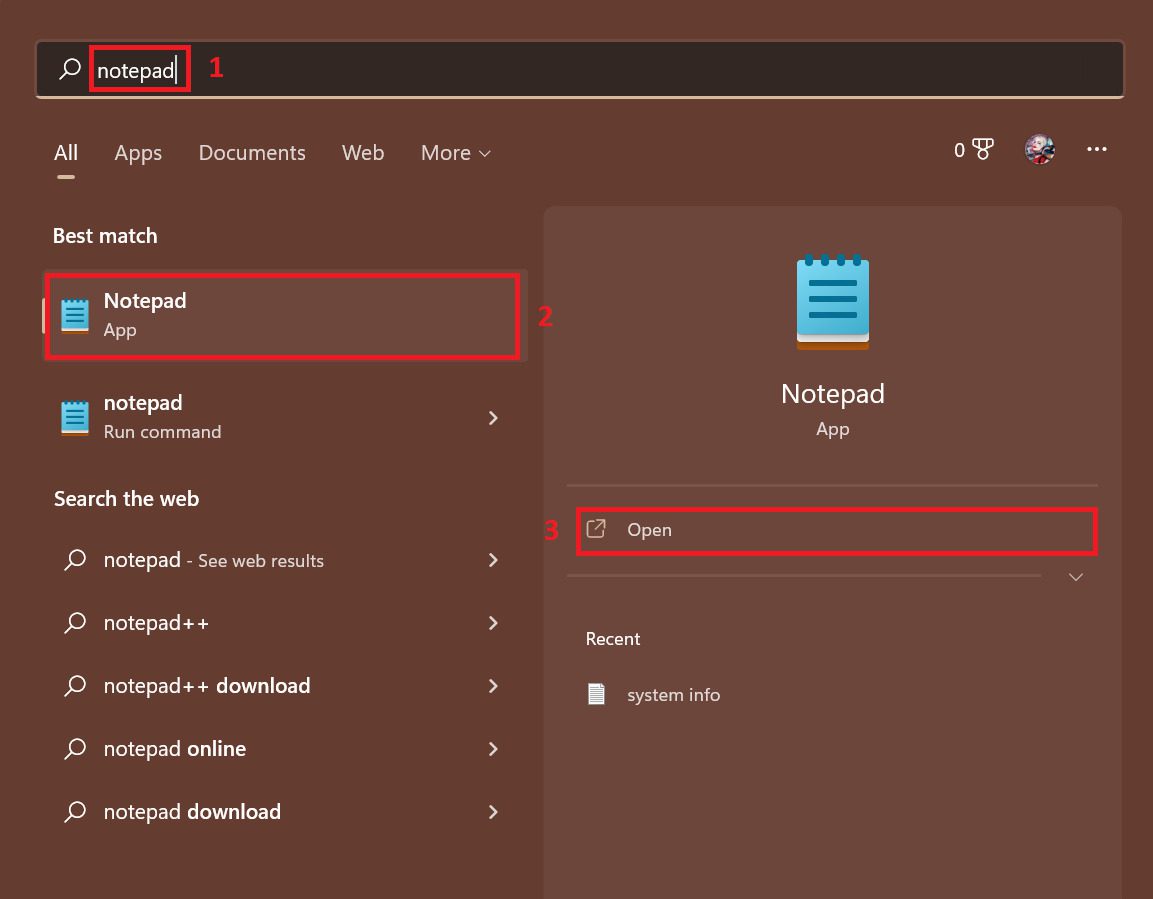Click the system info document icon under Recent
This screenshot has width=1153, height=899.
coord(597,694)
